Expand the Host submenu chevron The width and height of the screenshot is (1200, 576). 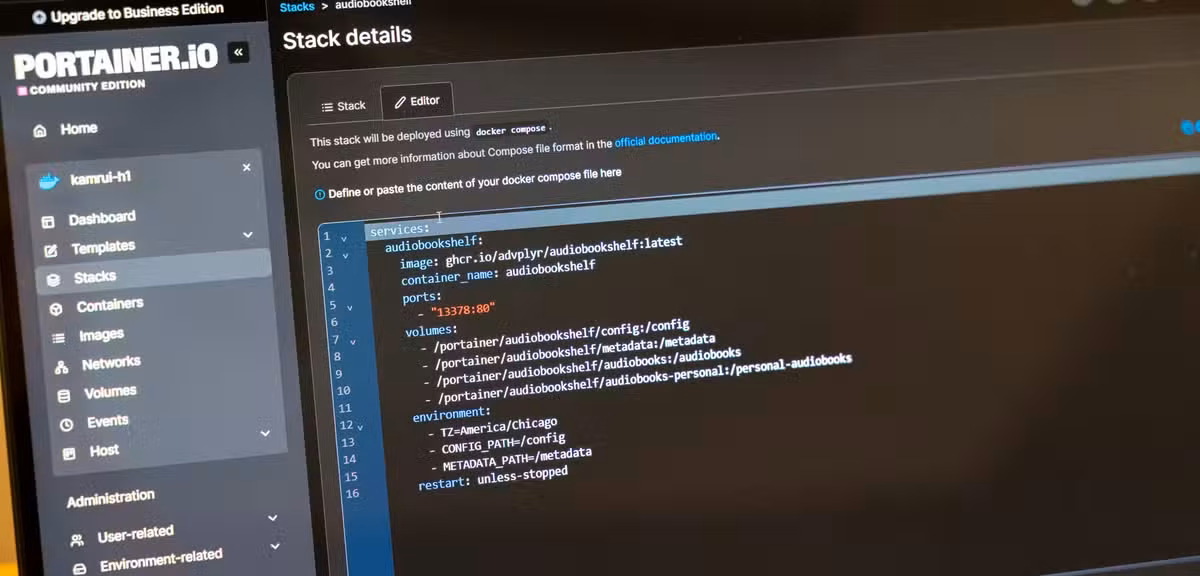point(265,433)
